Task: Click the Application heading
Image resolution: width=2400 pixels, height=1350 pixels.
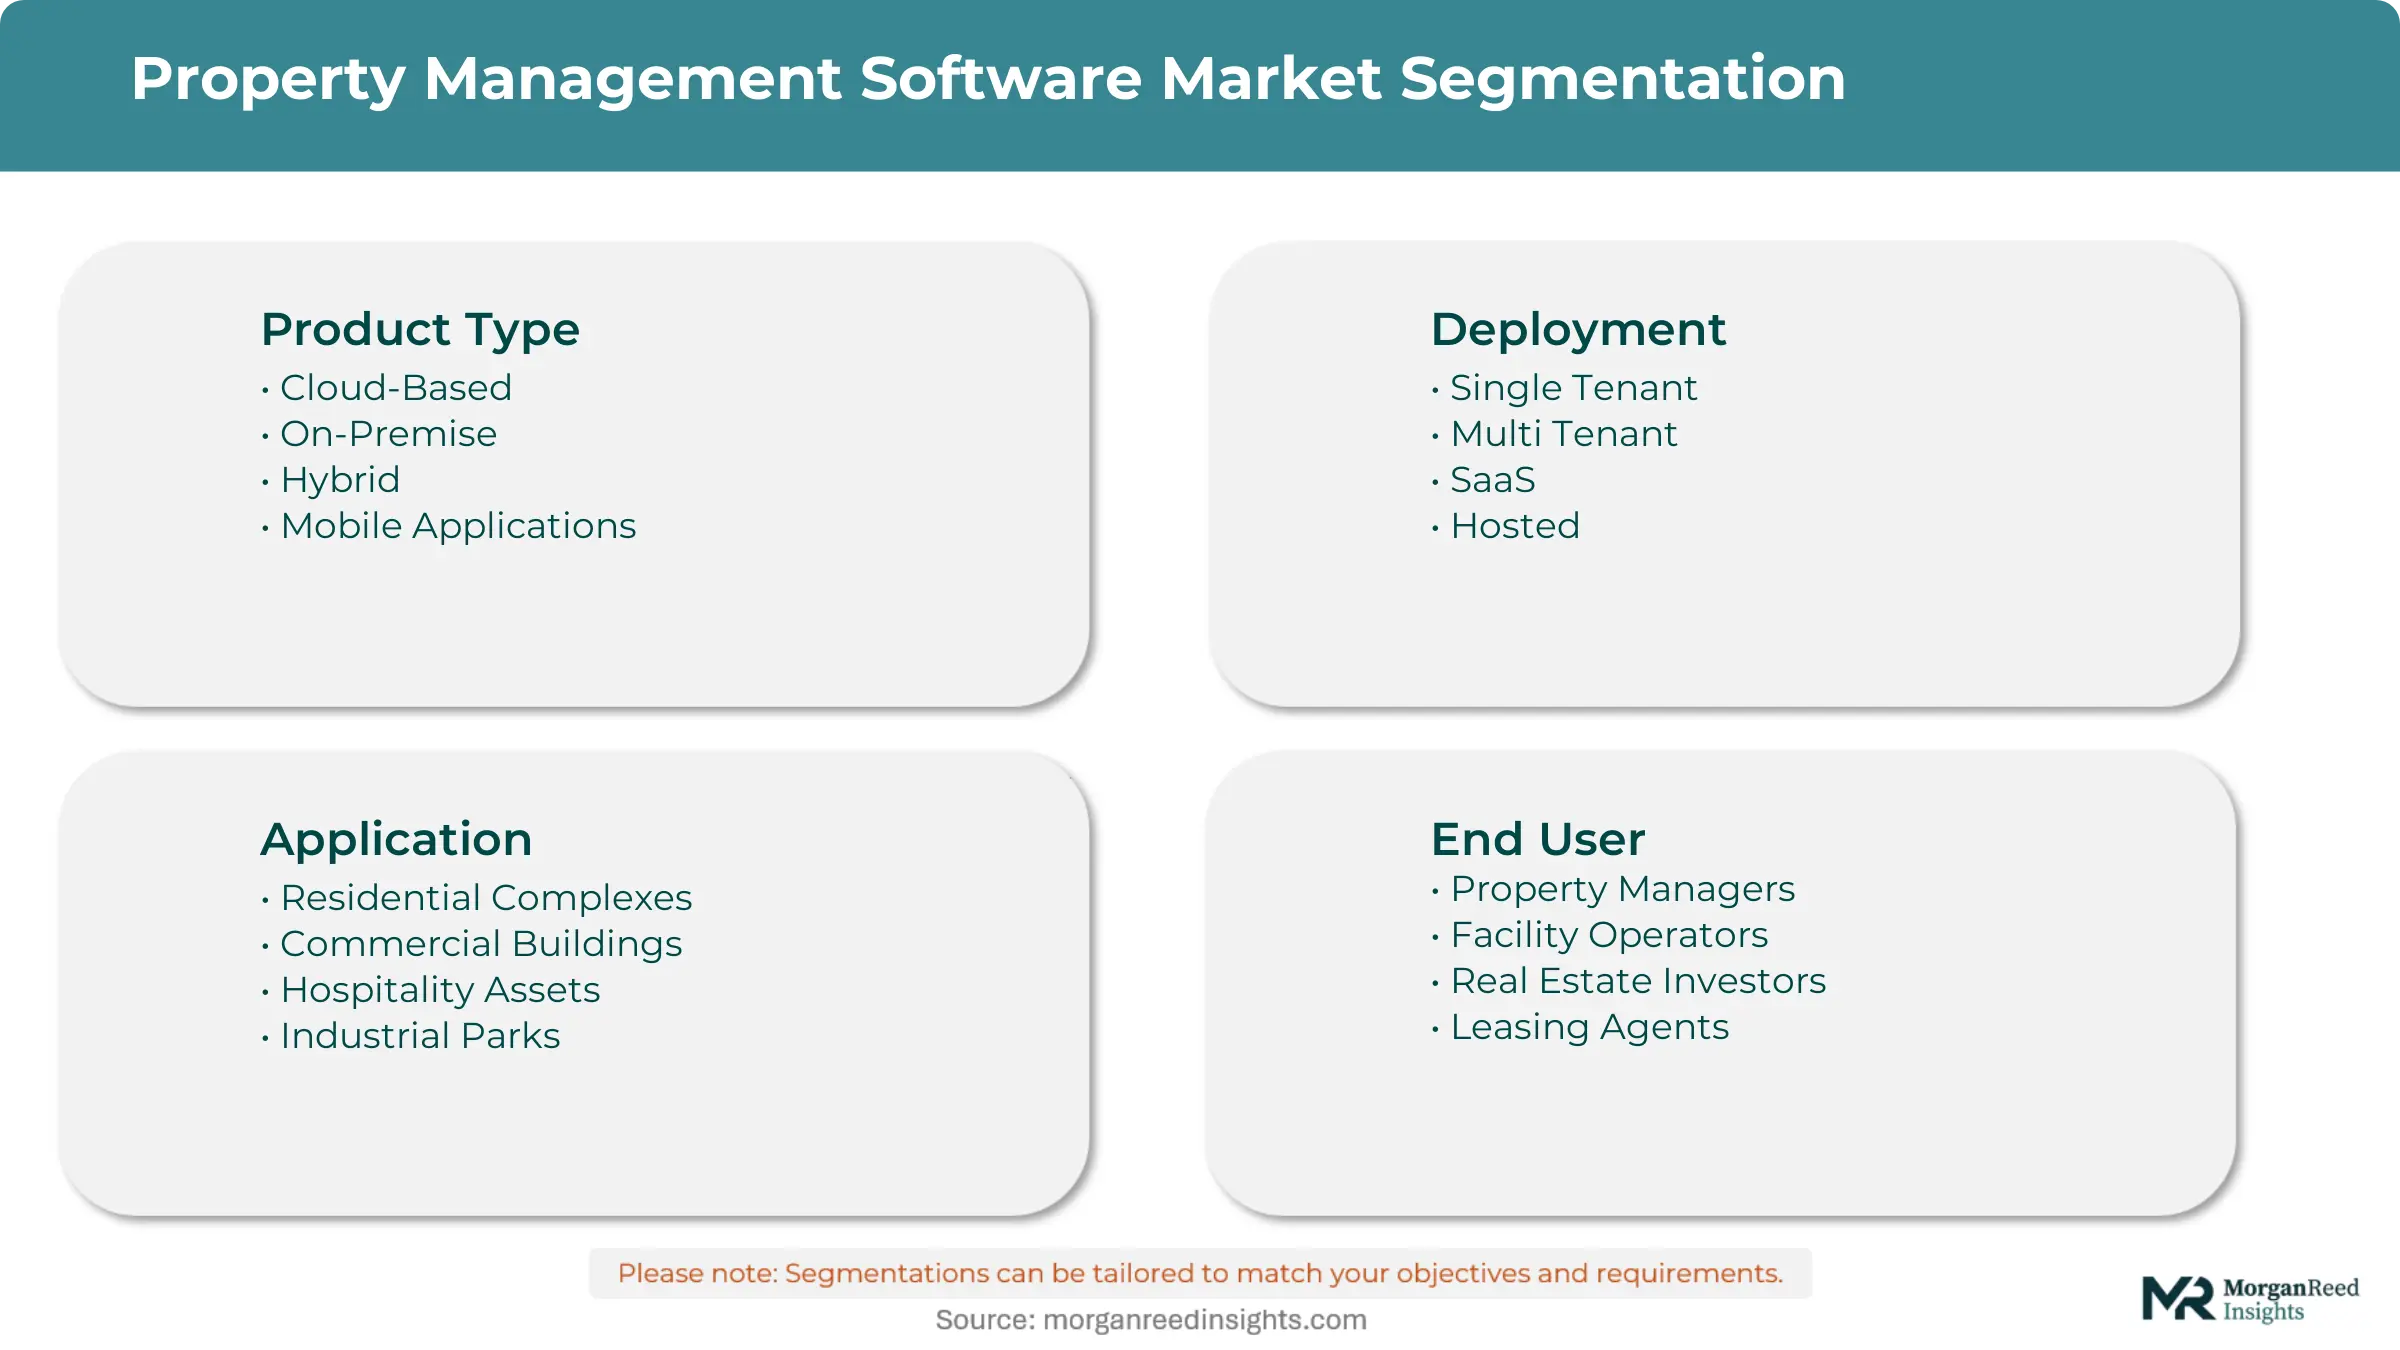Action: point(396,839)
